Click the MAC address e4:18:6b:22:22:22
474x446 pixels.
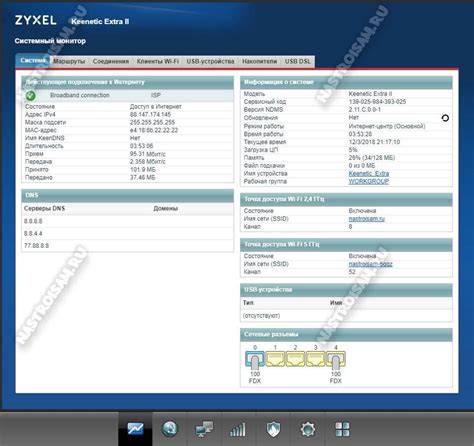(x=154, y=130)
